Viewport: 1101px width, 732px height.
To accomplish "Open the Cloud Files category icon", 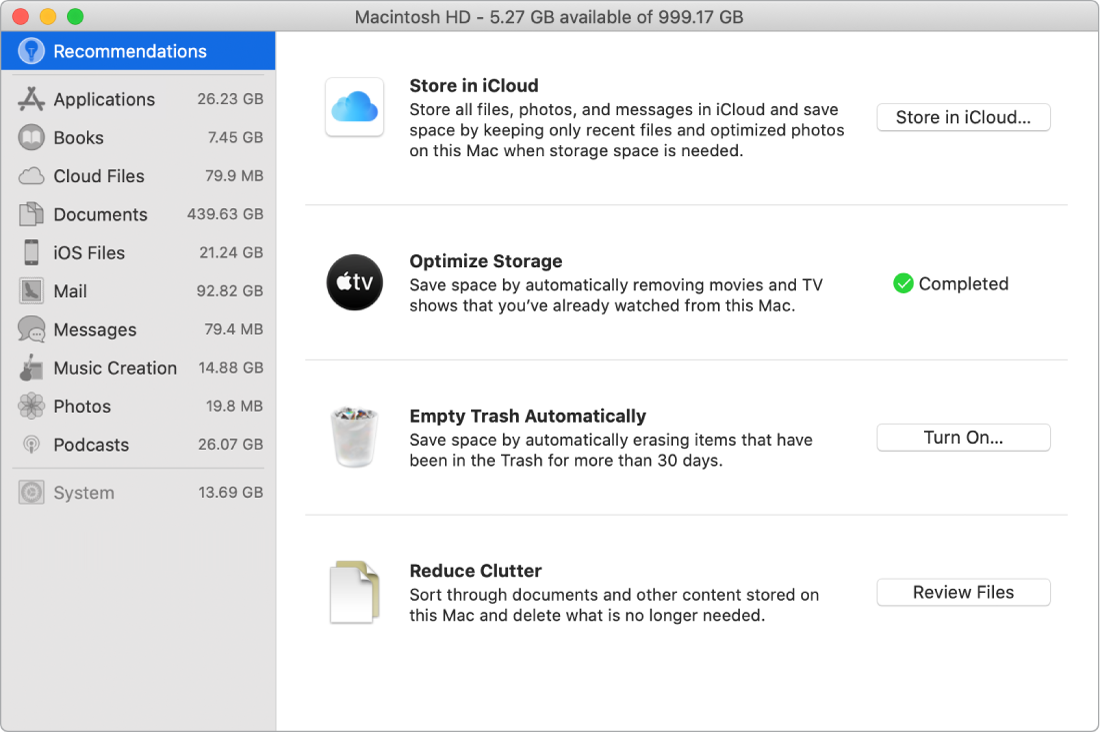I will [x=31, y=176].
